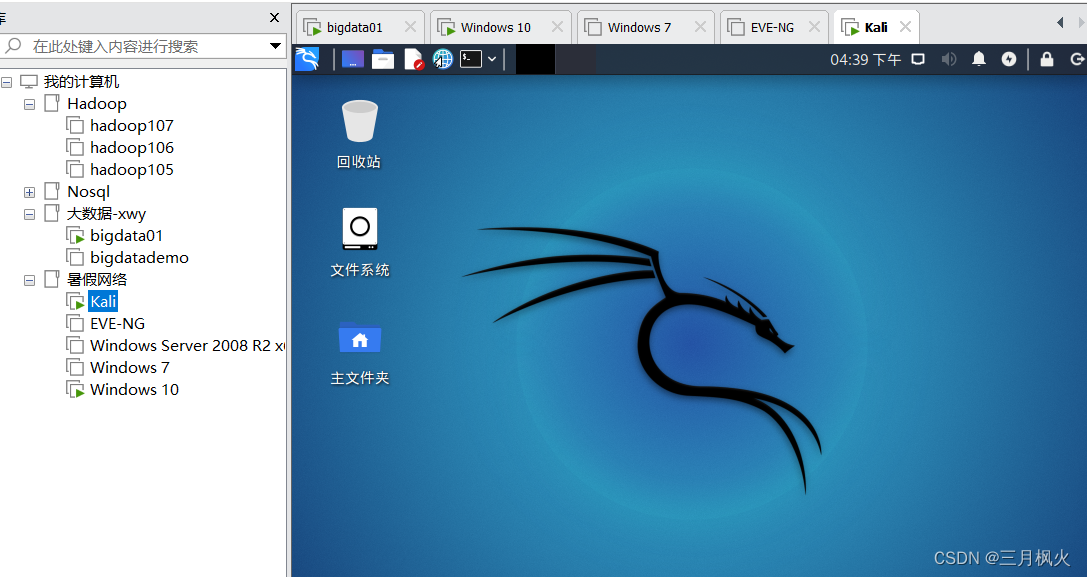Click the lock screen padlock icon
The width and height of the screenshot is (1087, 577).
[1046, 59]
